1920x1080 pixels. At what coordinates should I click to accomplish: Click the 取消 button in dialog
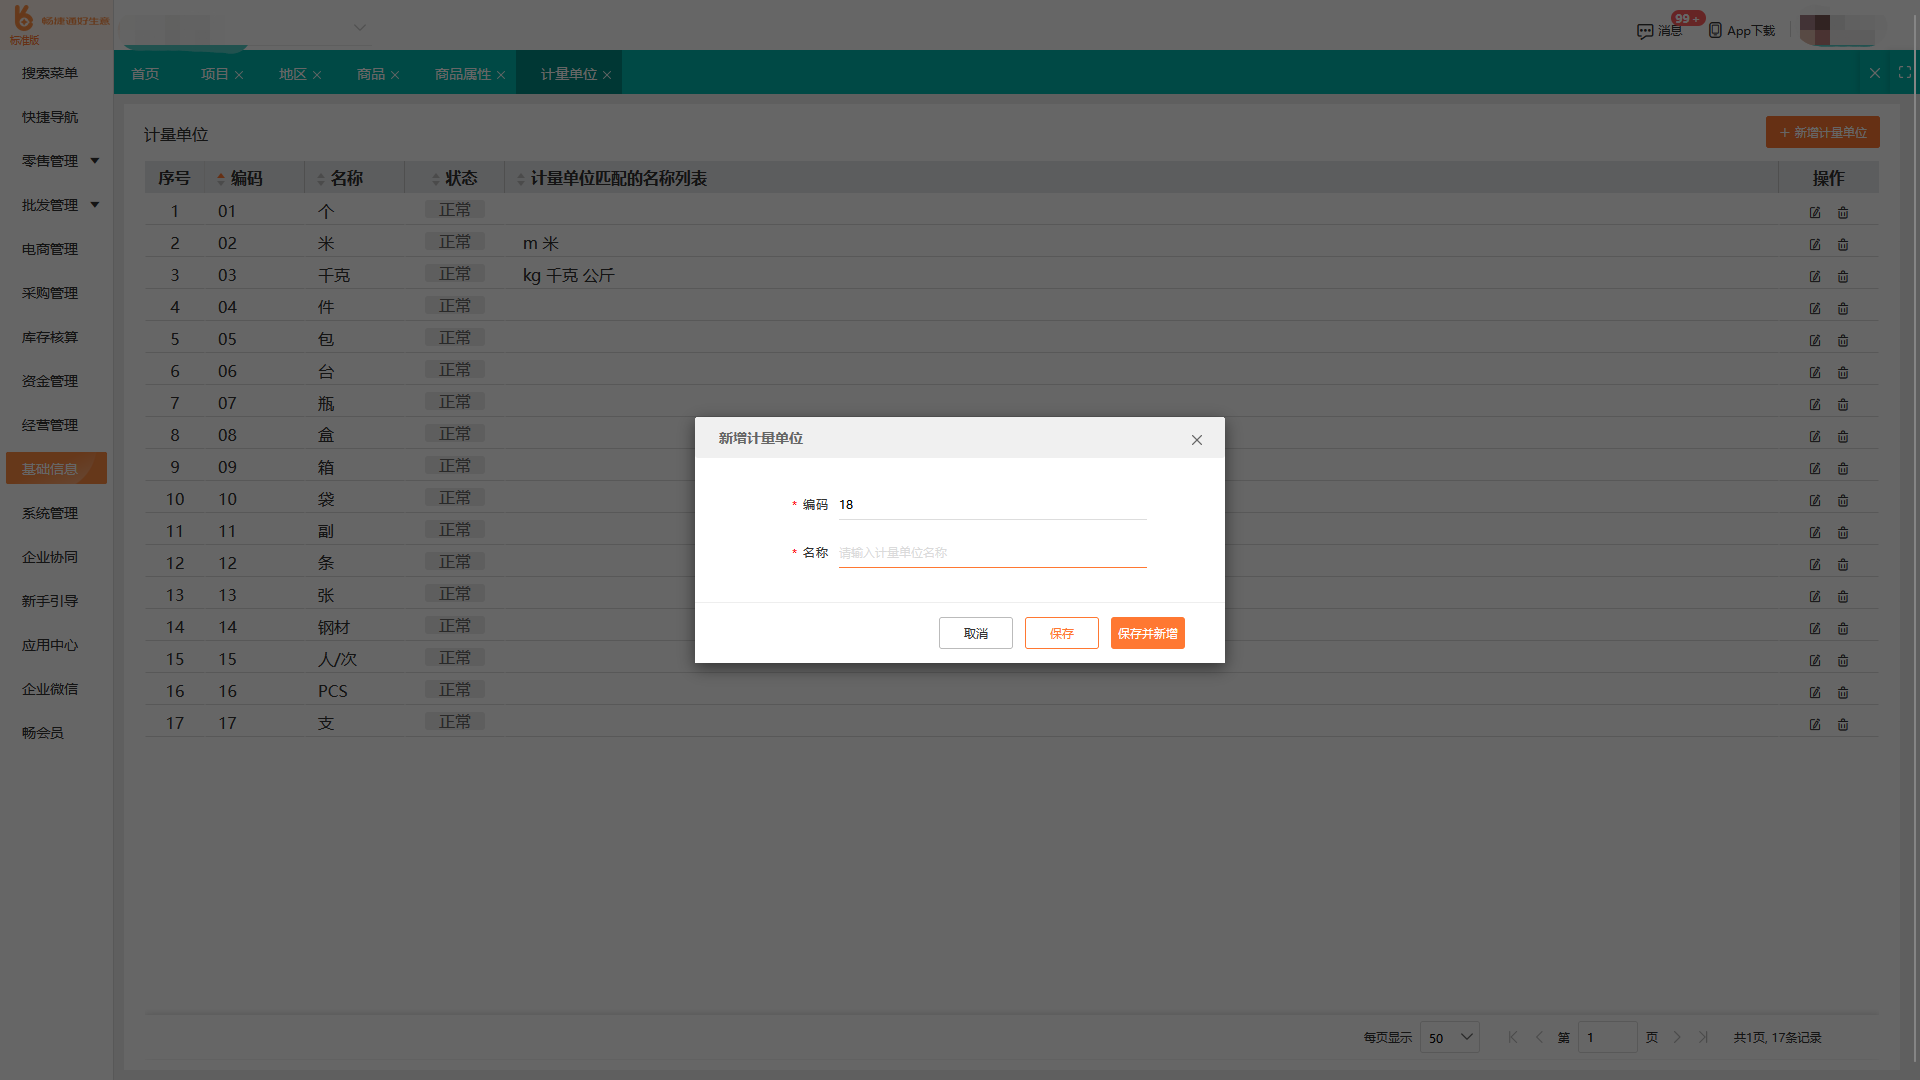[976, 633]
